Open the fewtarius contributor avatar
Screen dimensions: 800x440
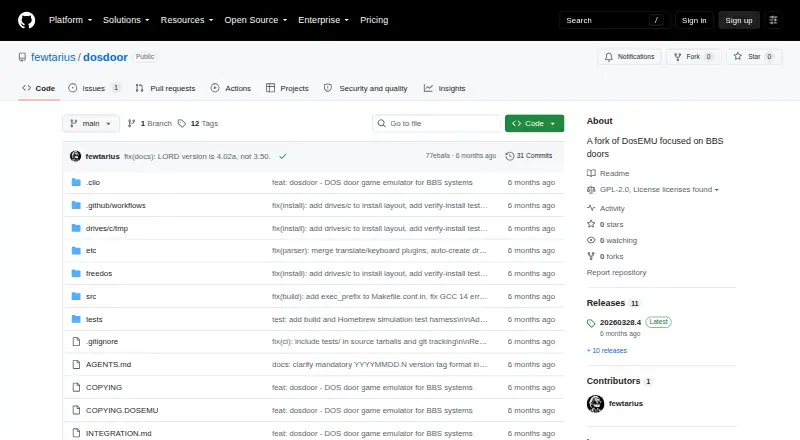pos(595,403)
